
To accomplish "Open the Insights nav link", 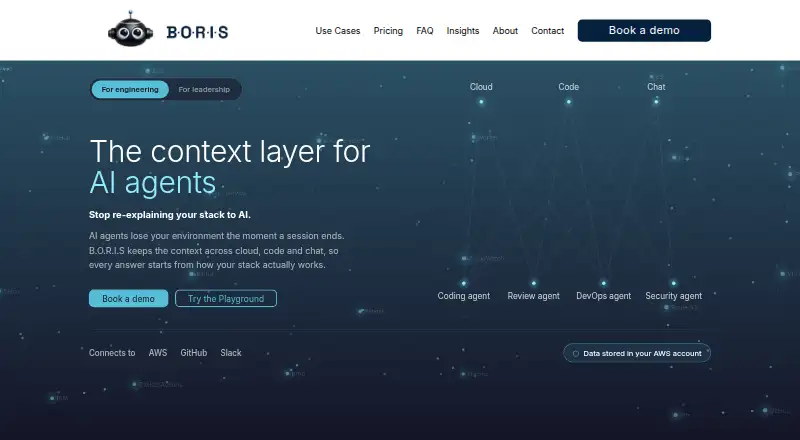I will (x=463, y=31).
